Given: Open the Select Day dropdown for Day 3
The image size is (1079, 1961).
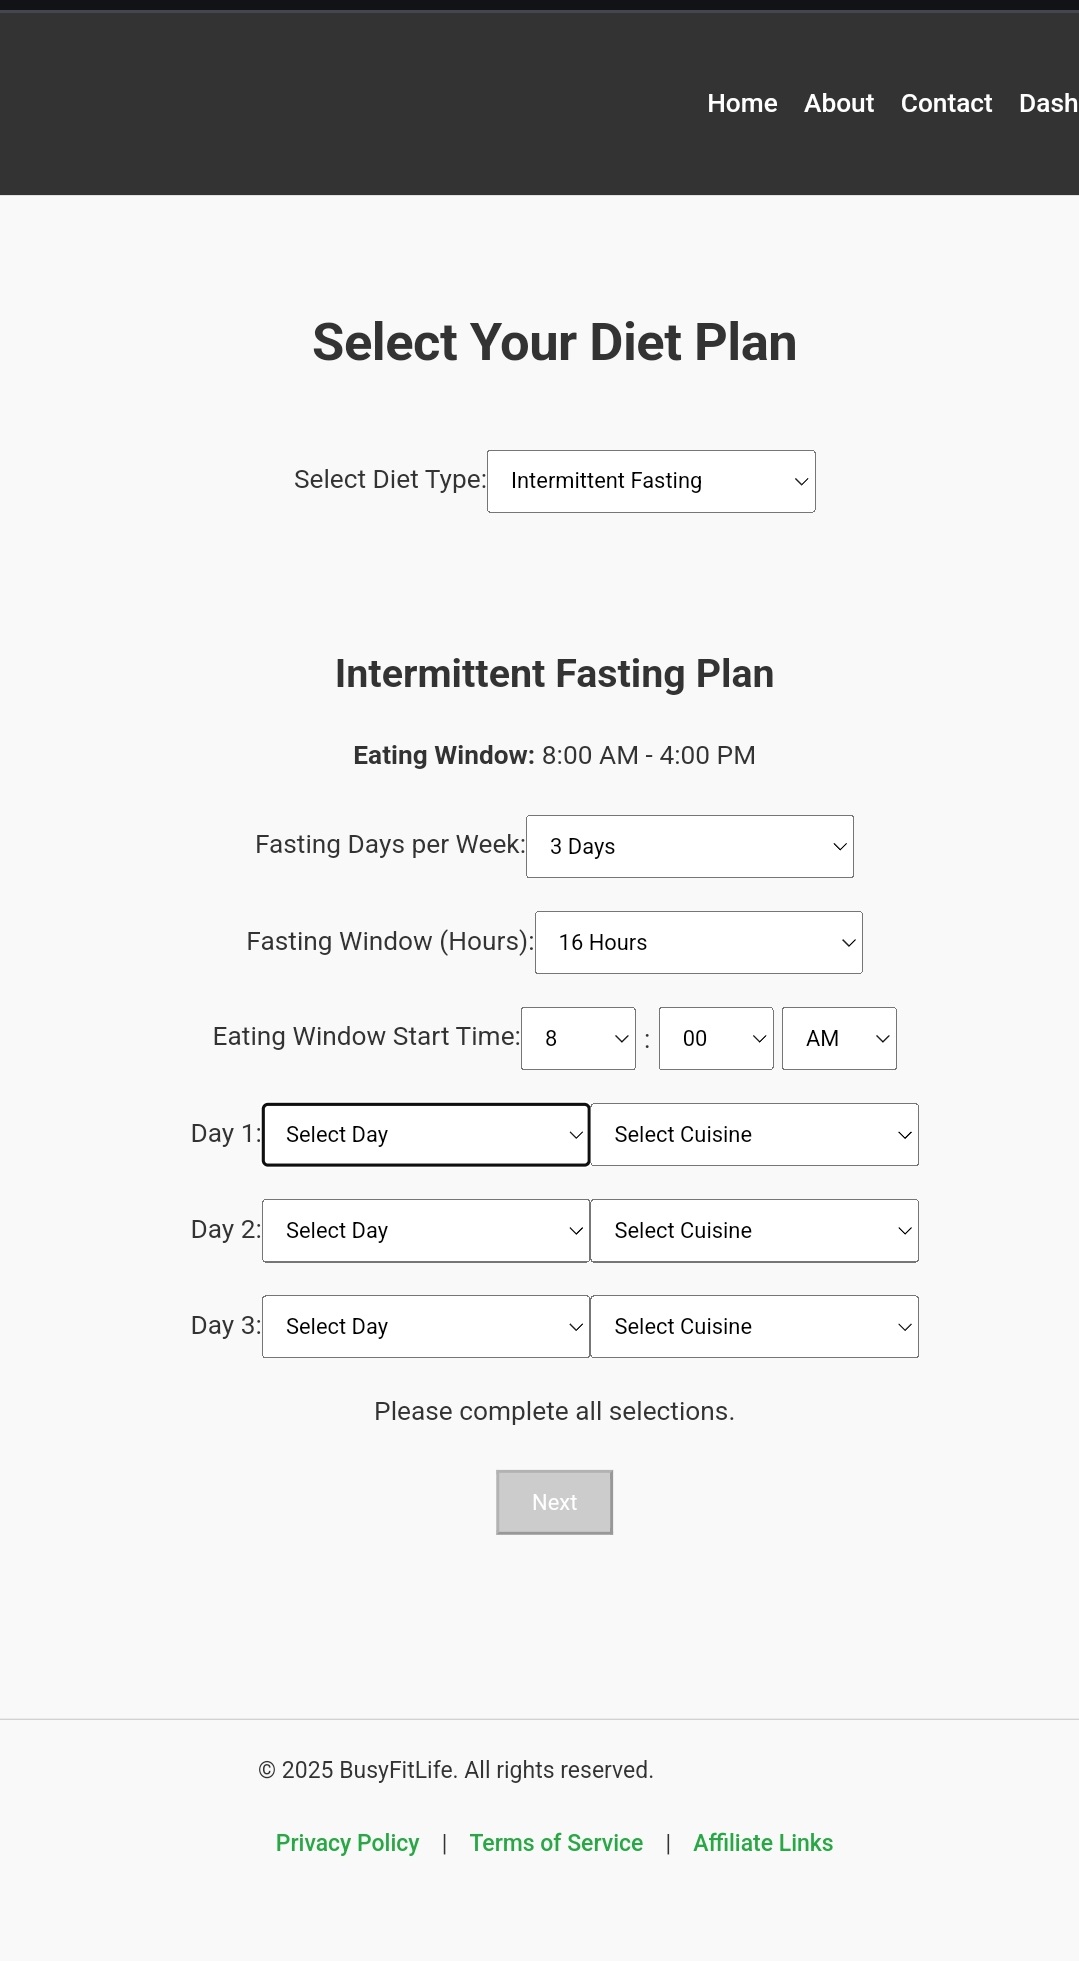Looking at the screenshot, I should pyautogui.click(x=425, y=1326).
